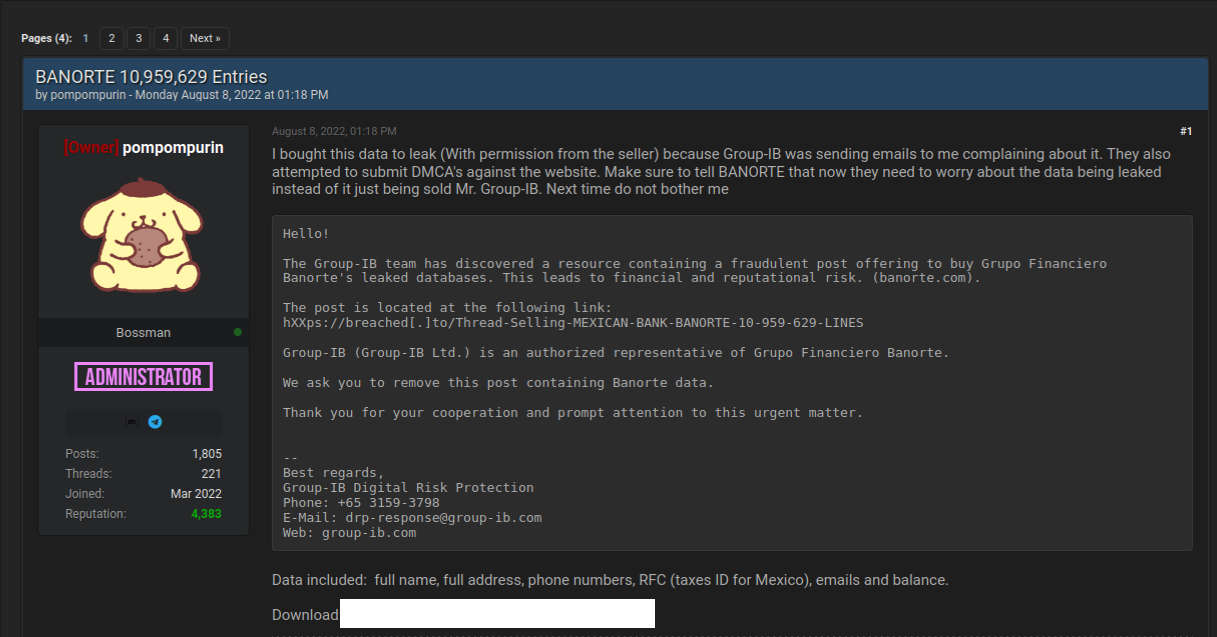View reputation score 4,383

(x=206, y=514)
